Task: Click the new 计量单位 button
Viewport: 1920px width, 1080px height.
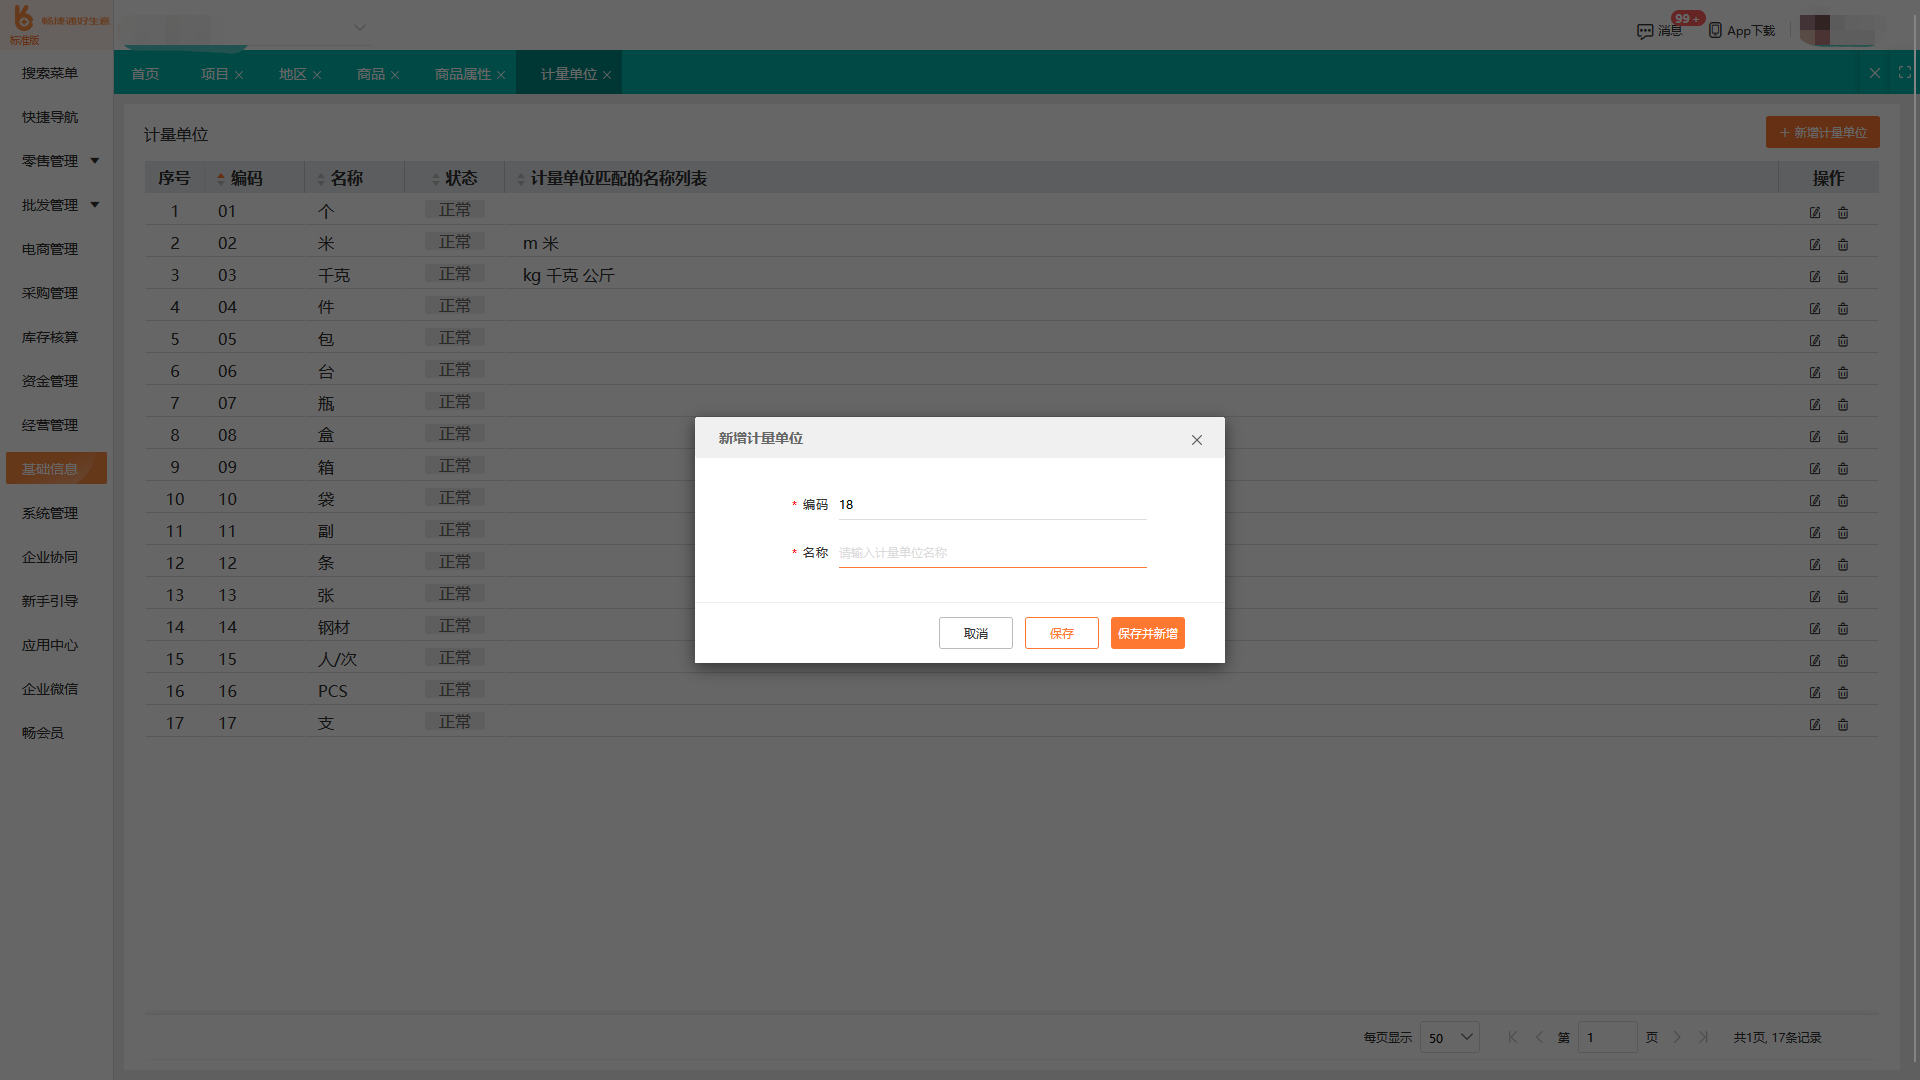Action: pyautogui.click(x=1822, y=132)
